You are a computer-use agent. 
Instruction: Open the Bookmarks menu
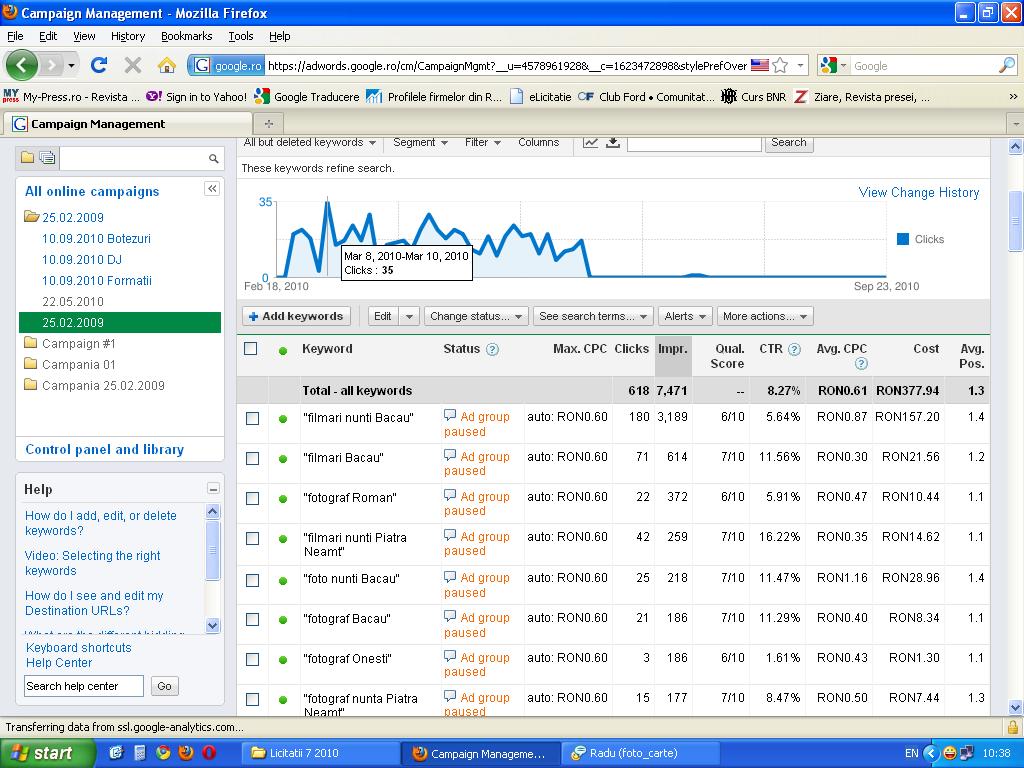click(186, 36)
